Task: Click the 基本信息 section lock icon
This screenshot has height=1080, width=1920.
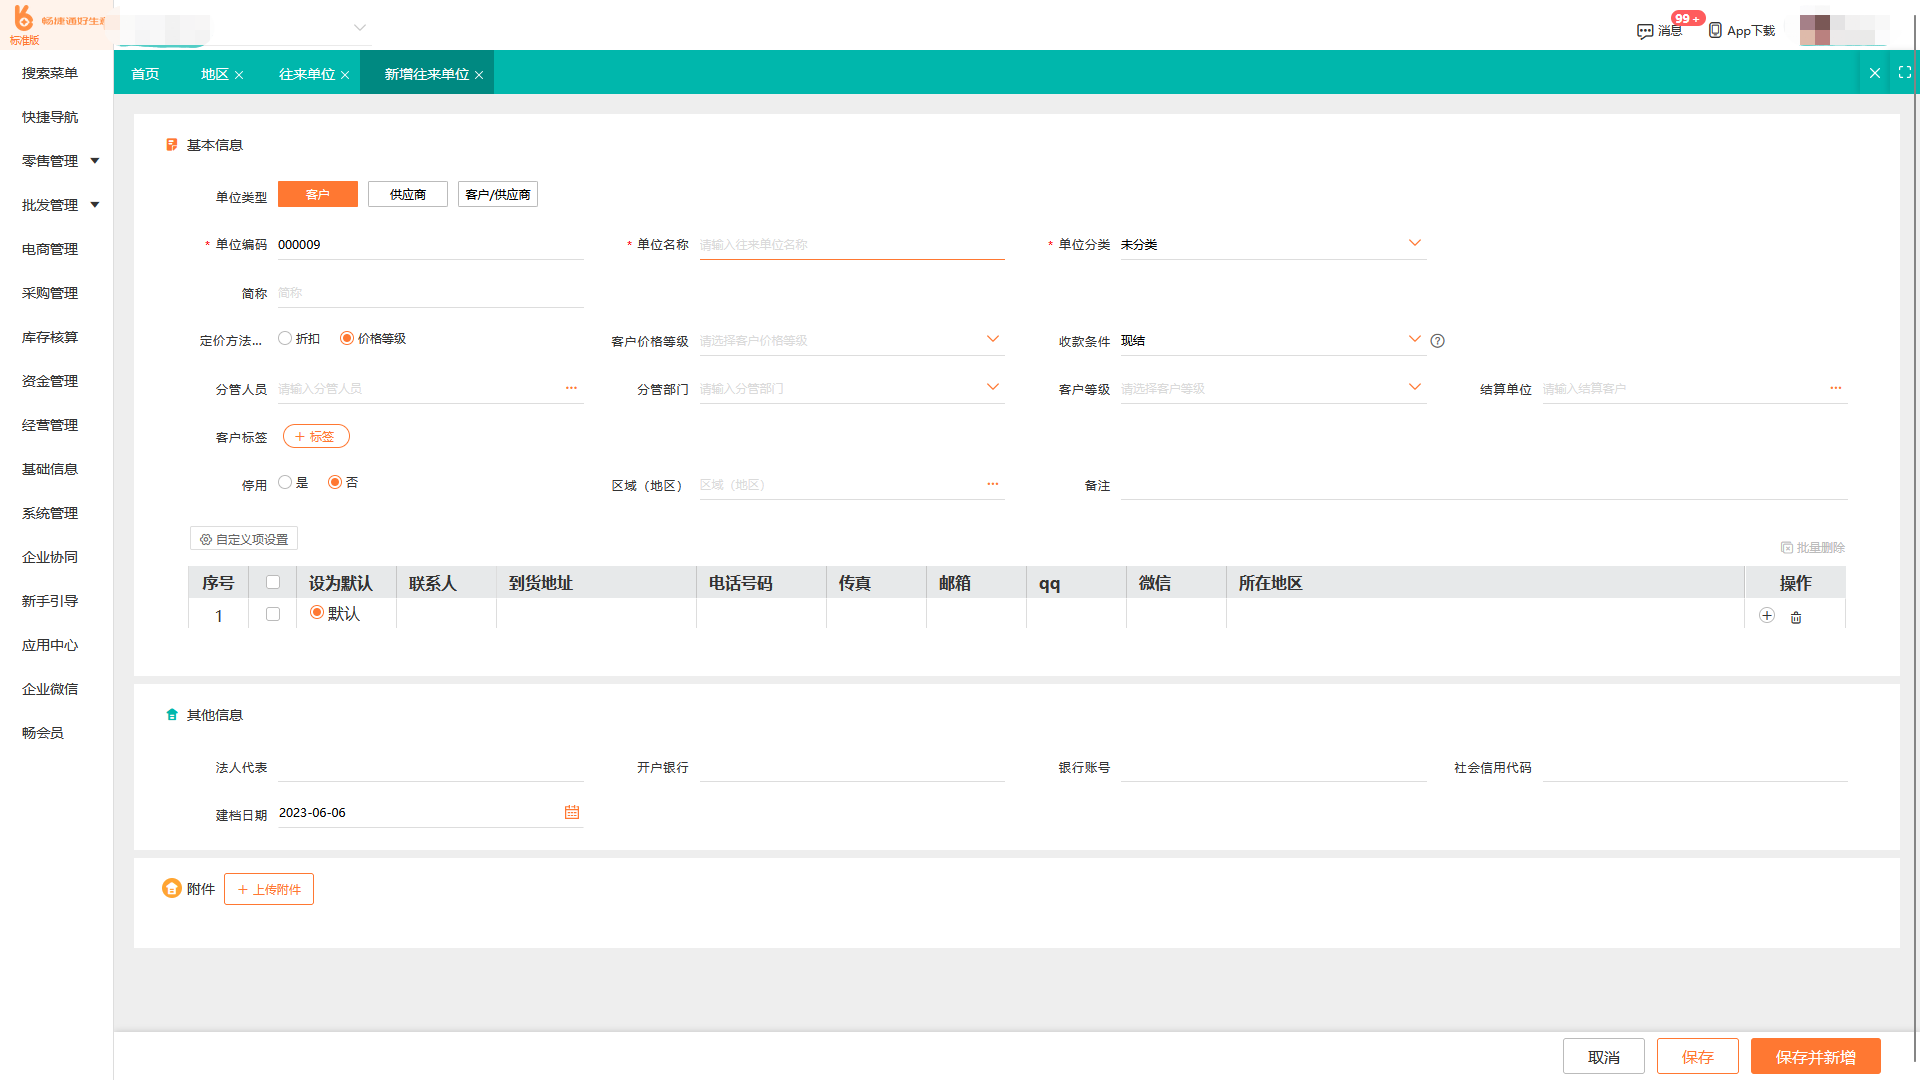Action: 171,145
